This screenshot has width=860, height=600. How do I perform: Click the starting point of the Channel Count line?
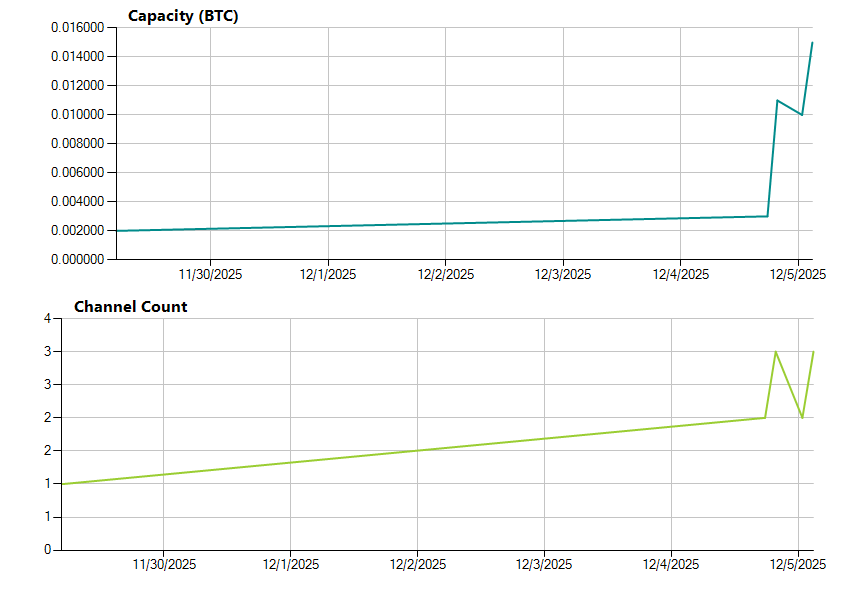(x=64, y=484)
